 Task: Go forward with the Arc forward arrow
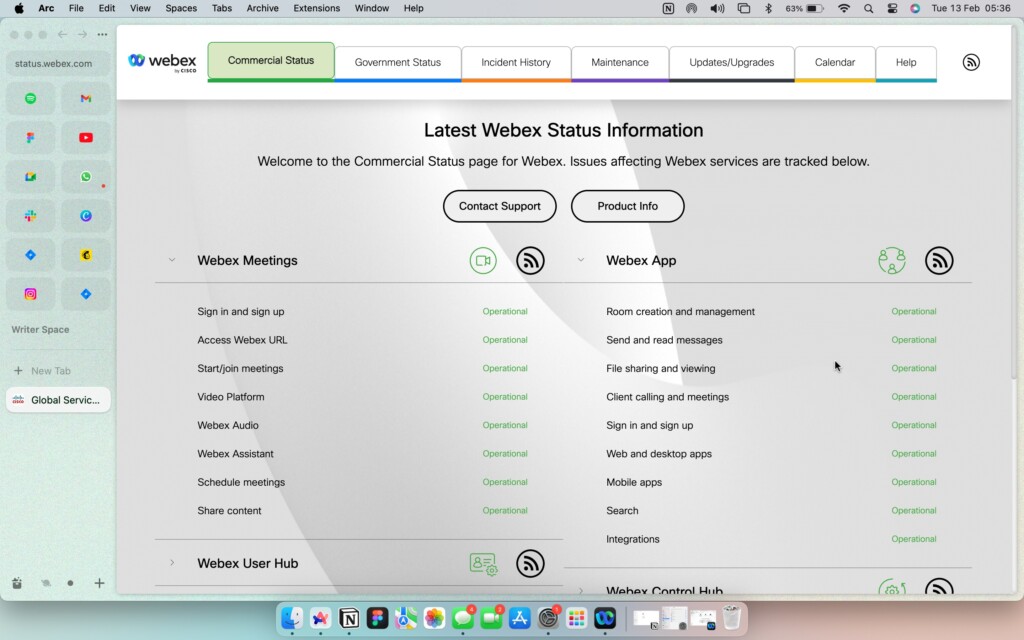[82, 35]
